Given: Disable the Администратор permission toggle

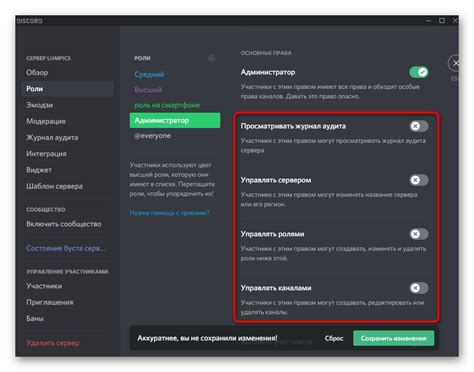Looking at the screenshot, I should (x=419, y=72).
